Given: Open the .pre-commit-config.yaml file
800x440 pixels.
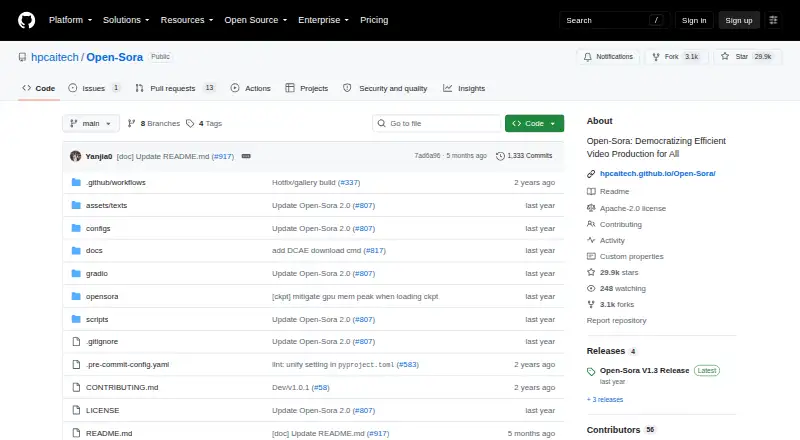Looking at the screenshot, I should point(128,364).
